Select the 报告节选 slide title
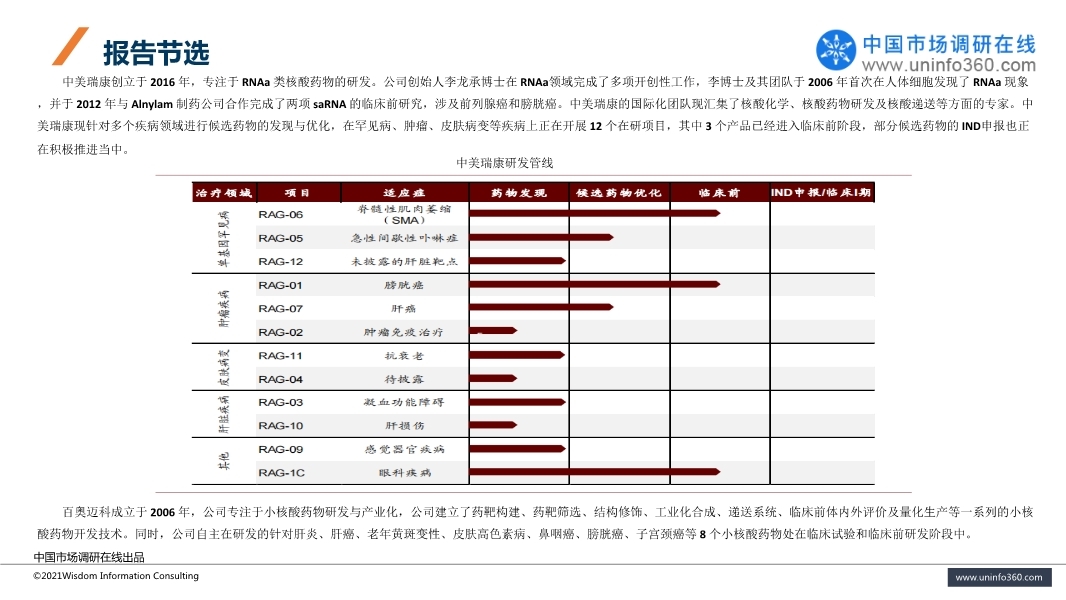Image resolution: width=1066 pixels, height=600 pixels. (156, 51)
